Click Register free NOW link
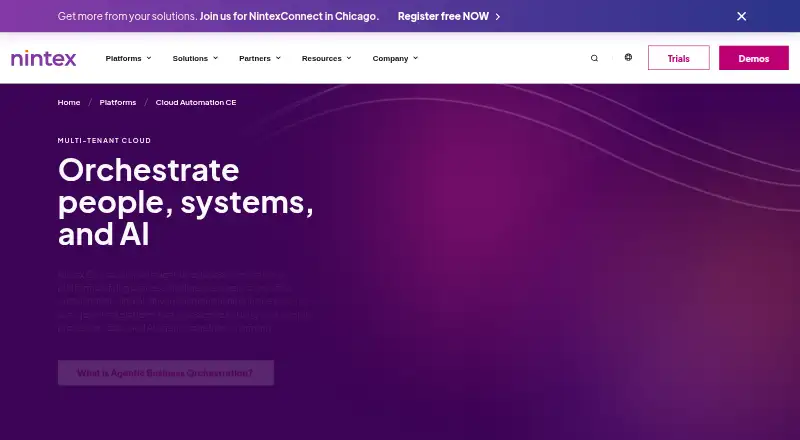 pos(443,16)
